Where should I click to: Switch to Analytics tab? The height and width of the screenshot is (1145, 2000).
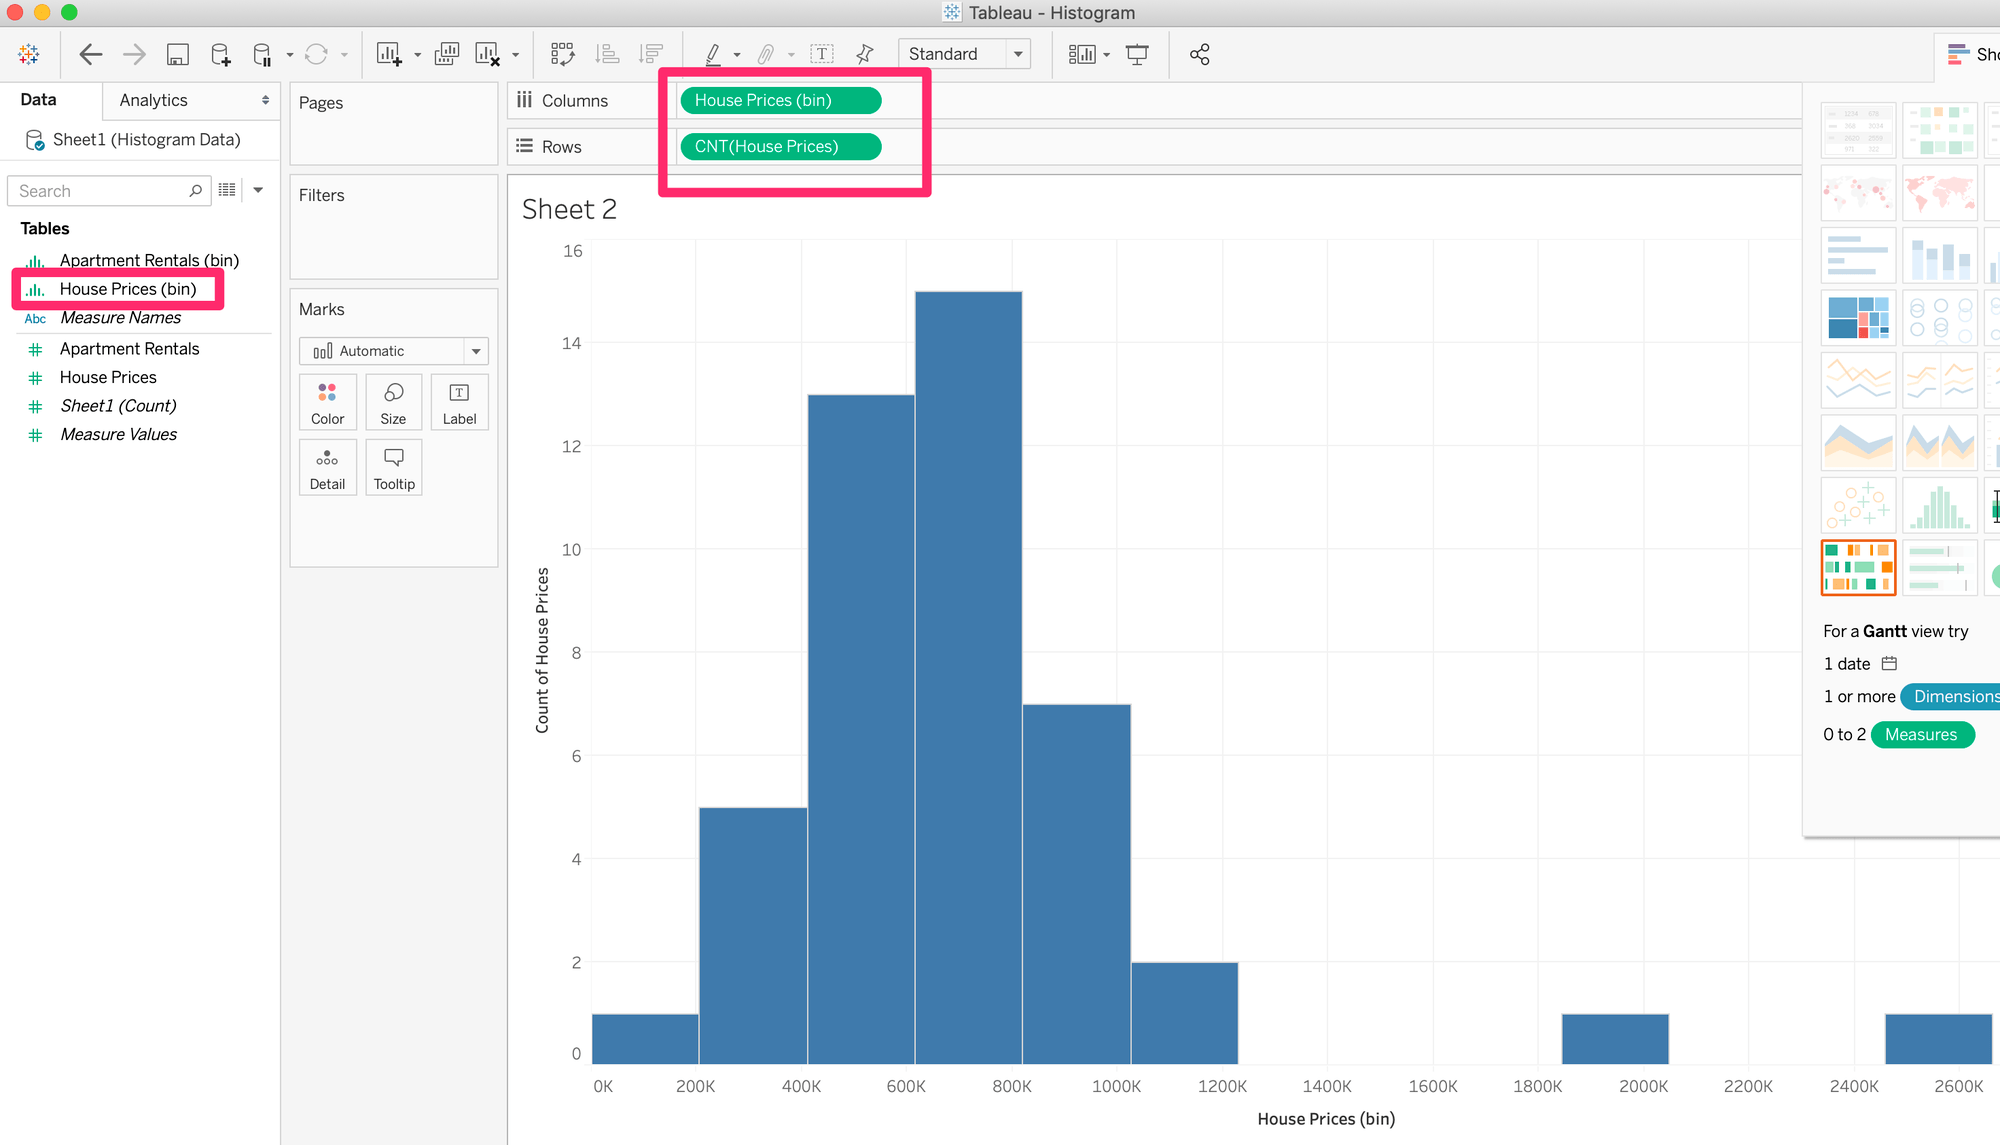pyautogui.click(x=155, y=99)
